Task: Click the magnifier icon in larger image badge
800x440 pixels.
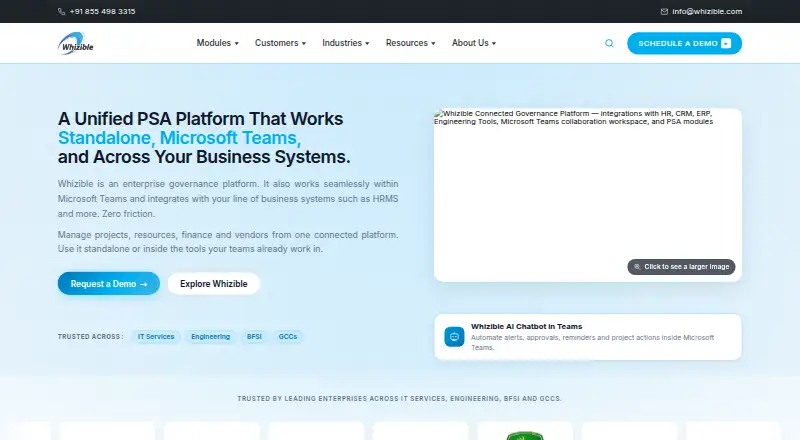Action: pos(637,266)
